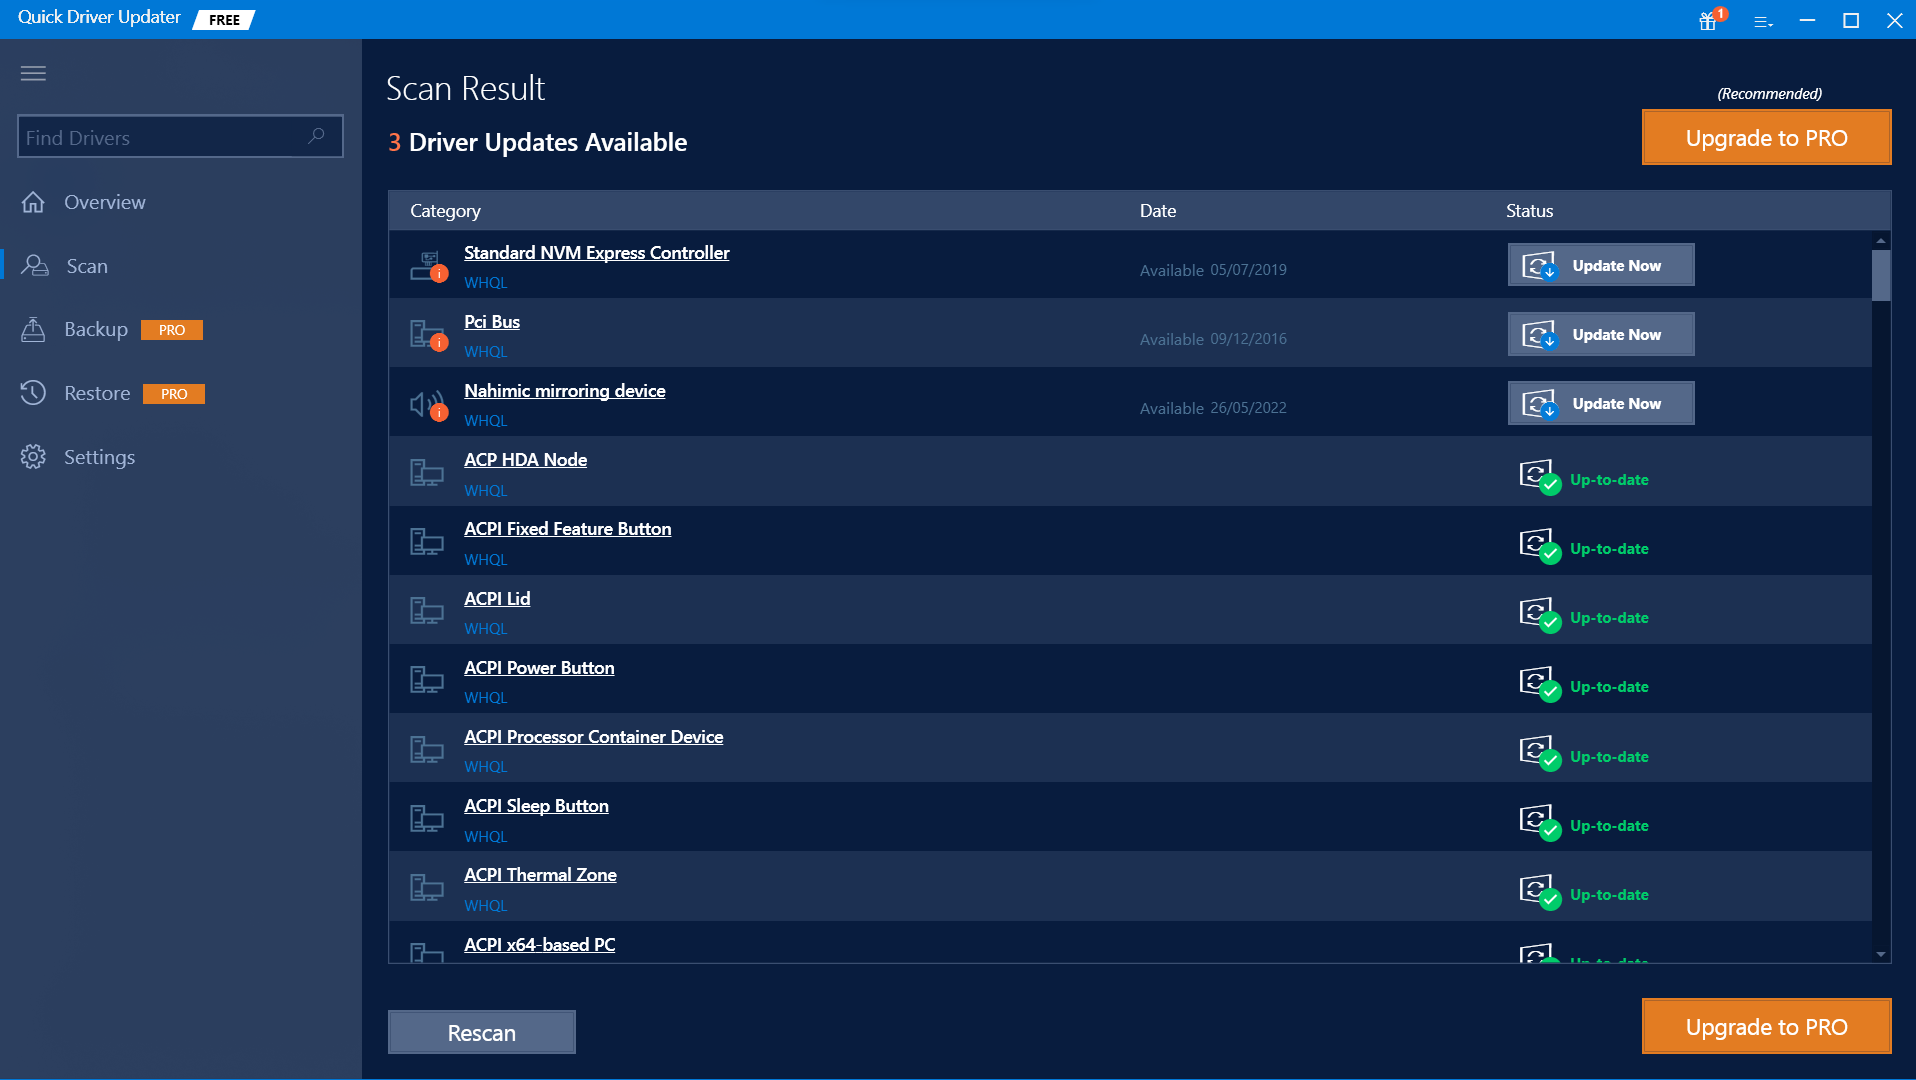This screenshot has width=1916, height=1080.
Task: Select Backup from the sidebar menu
Action: click(x=96, y=329)
